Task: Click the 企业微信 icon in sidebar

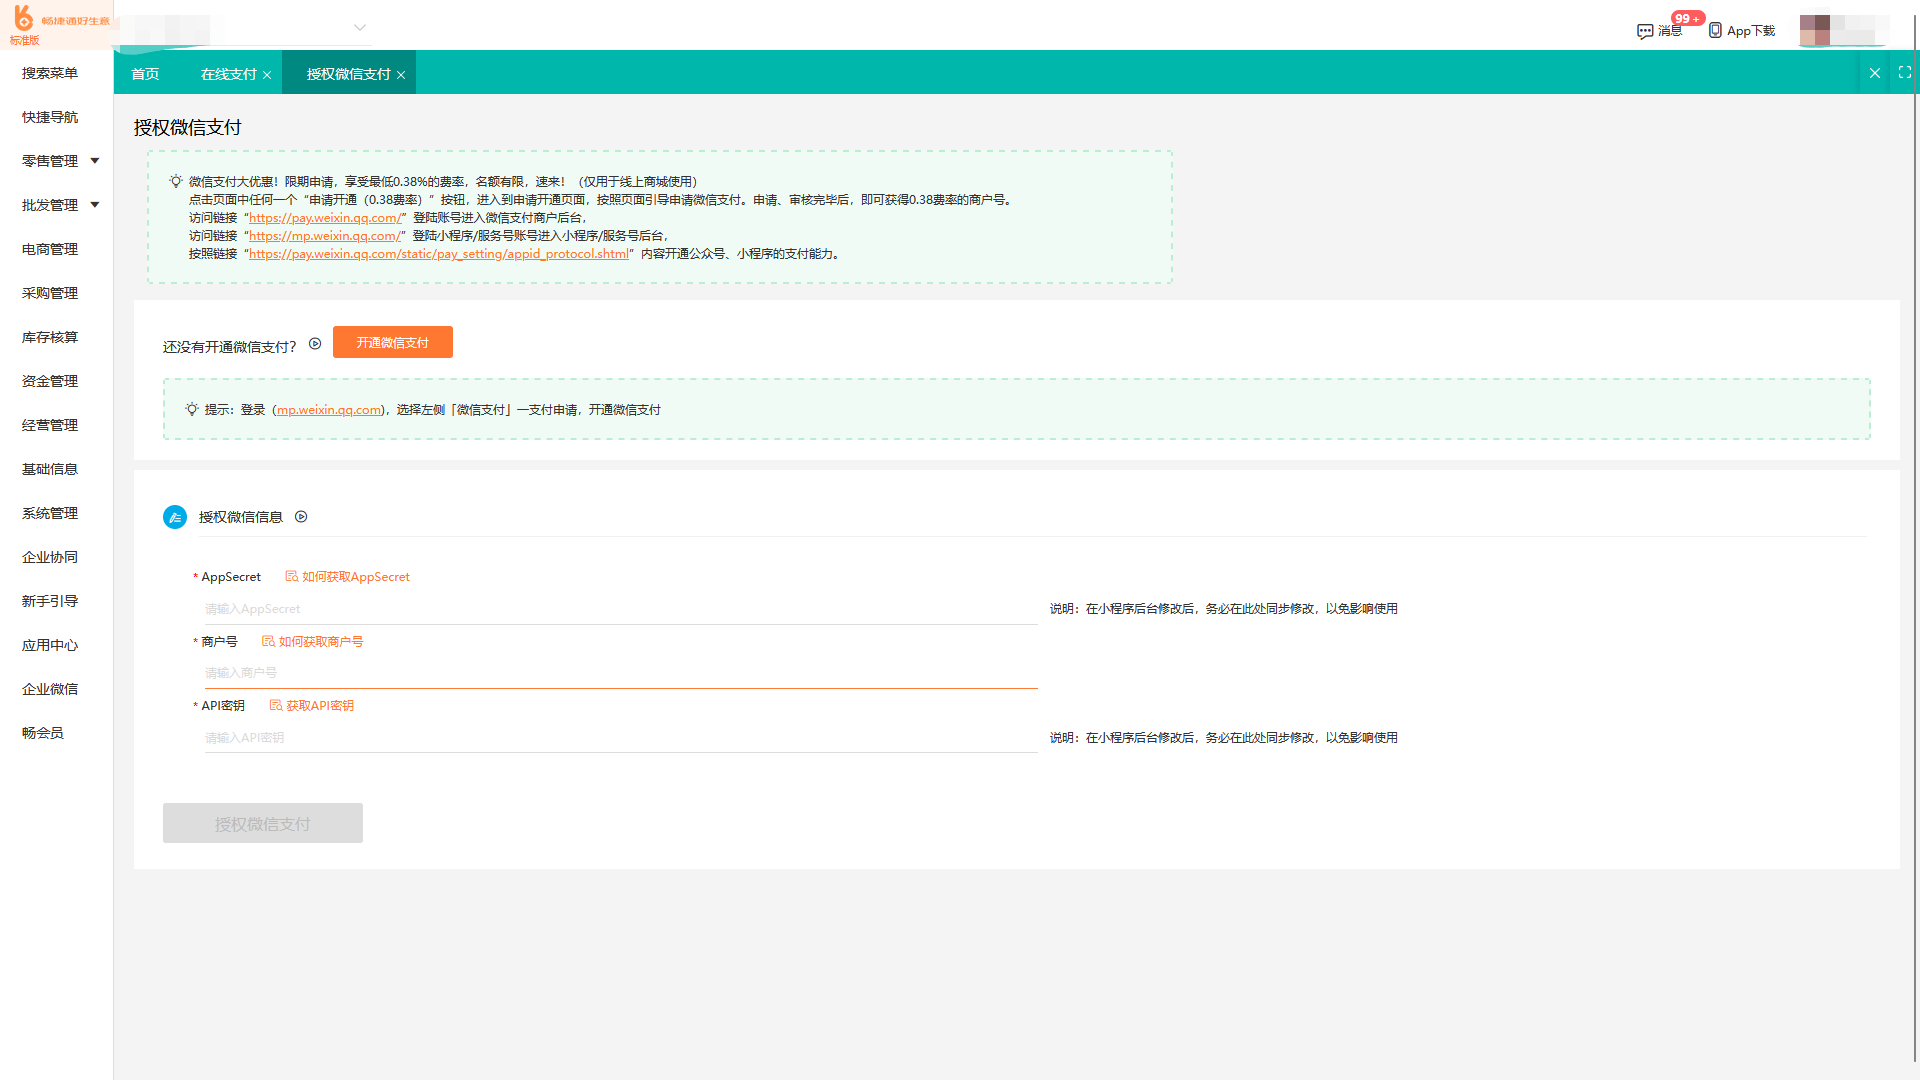Action: (x=50, y=688)
